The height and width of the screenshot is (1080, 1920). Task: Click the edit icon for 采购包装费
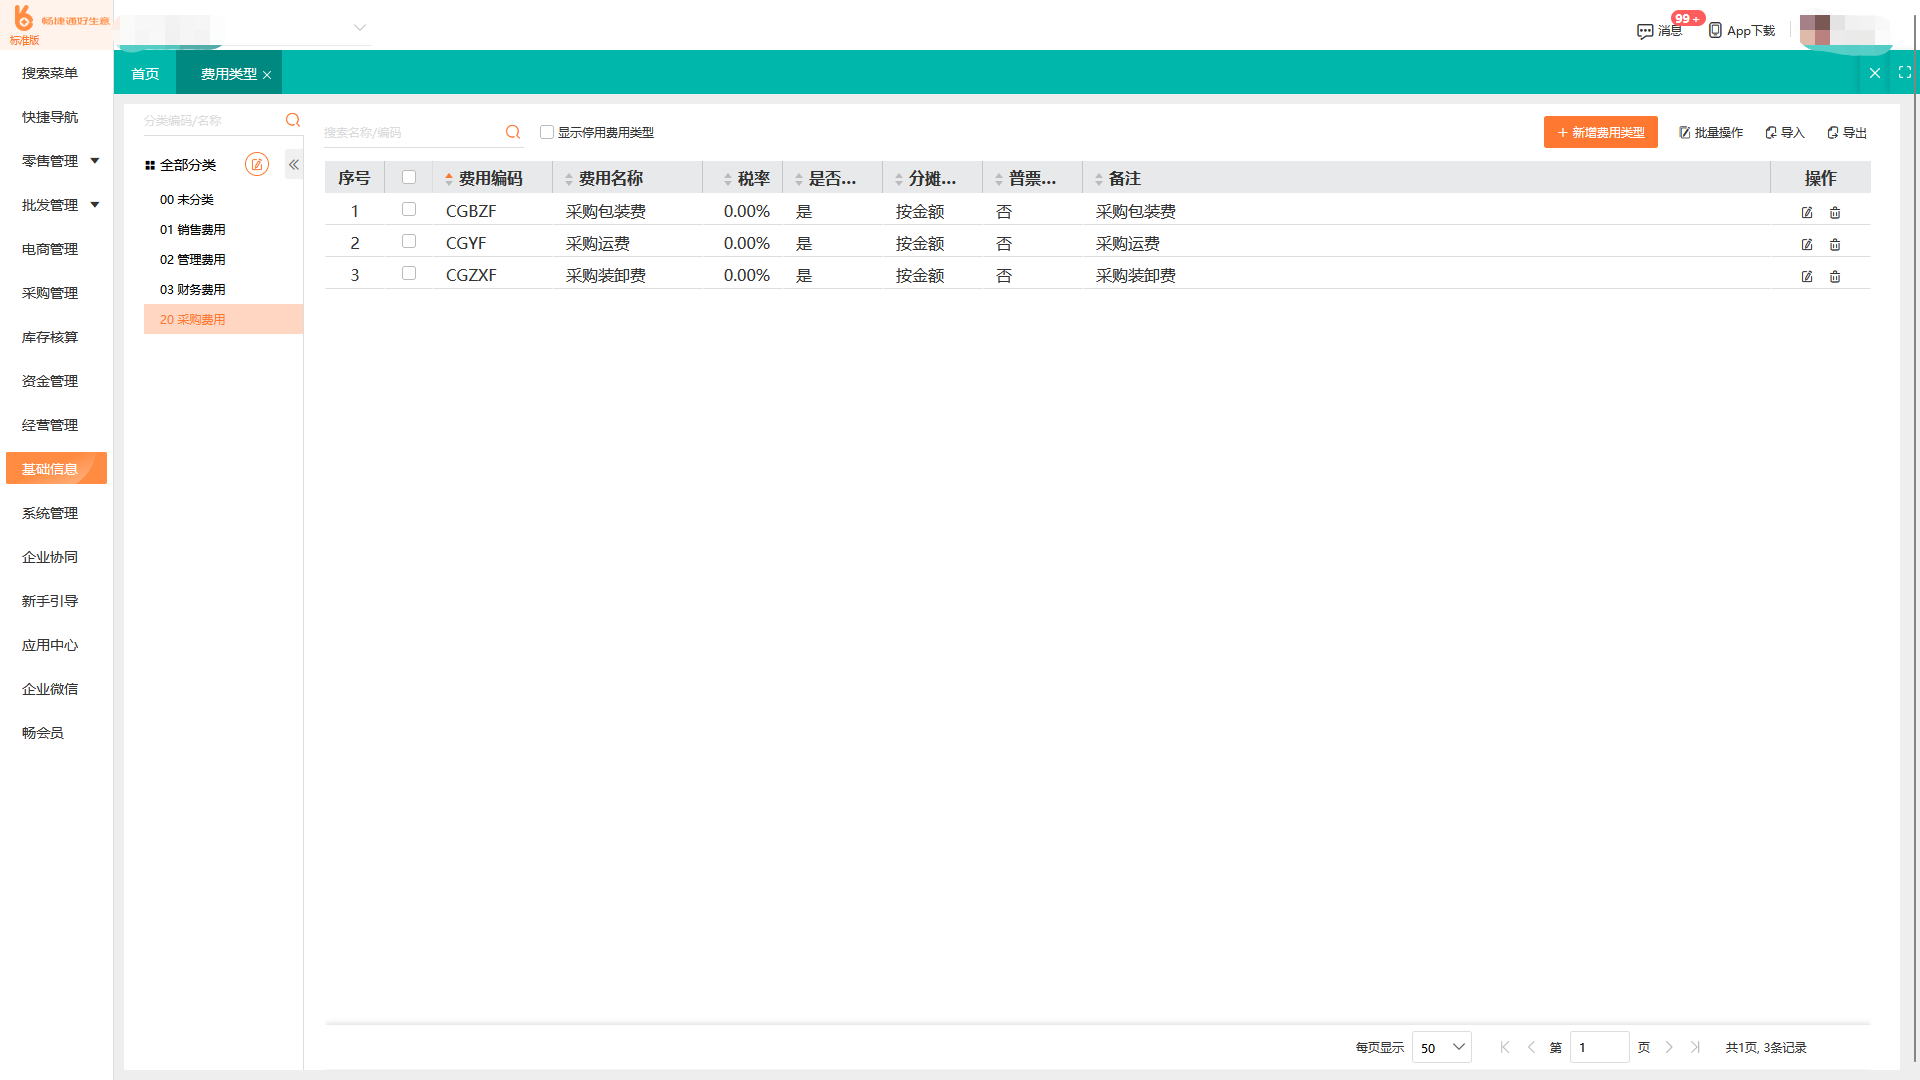[x=1807, y=211]
